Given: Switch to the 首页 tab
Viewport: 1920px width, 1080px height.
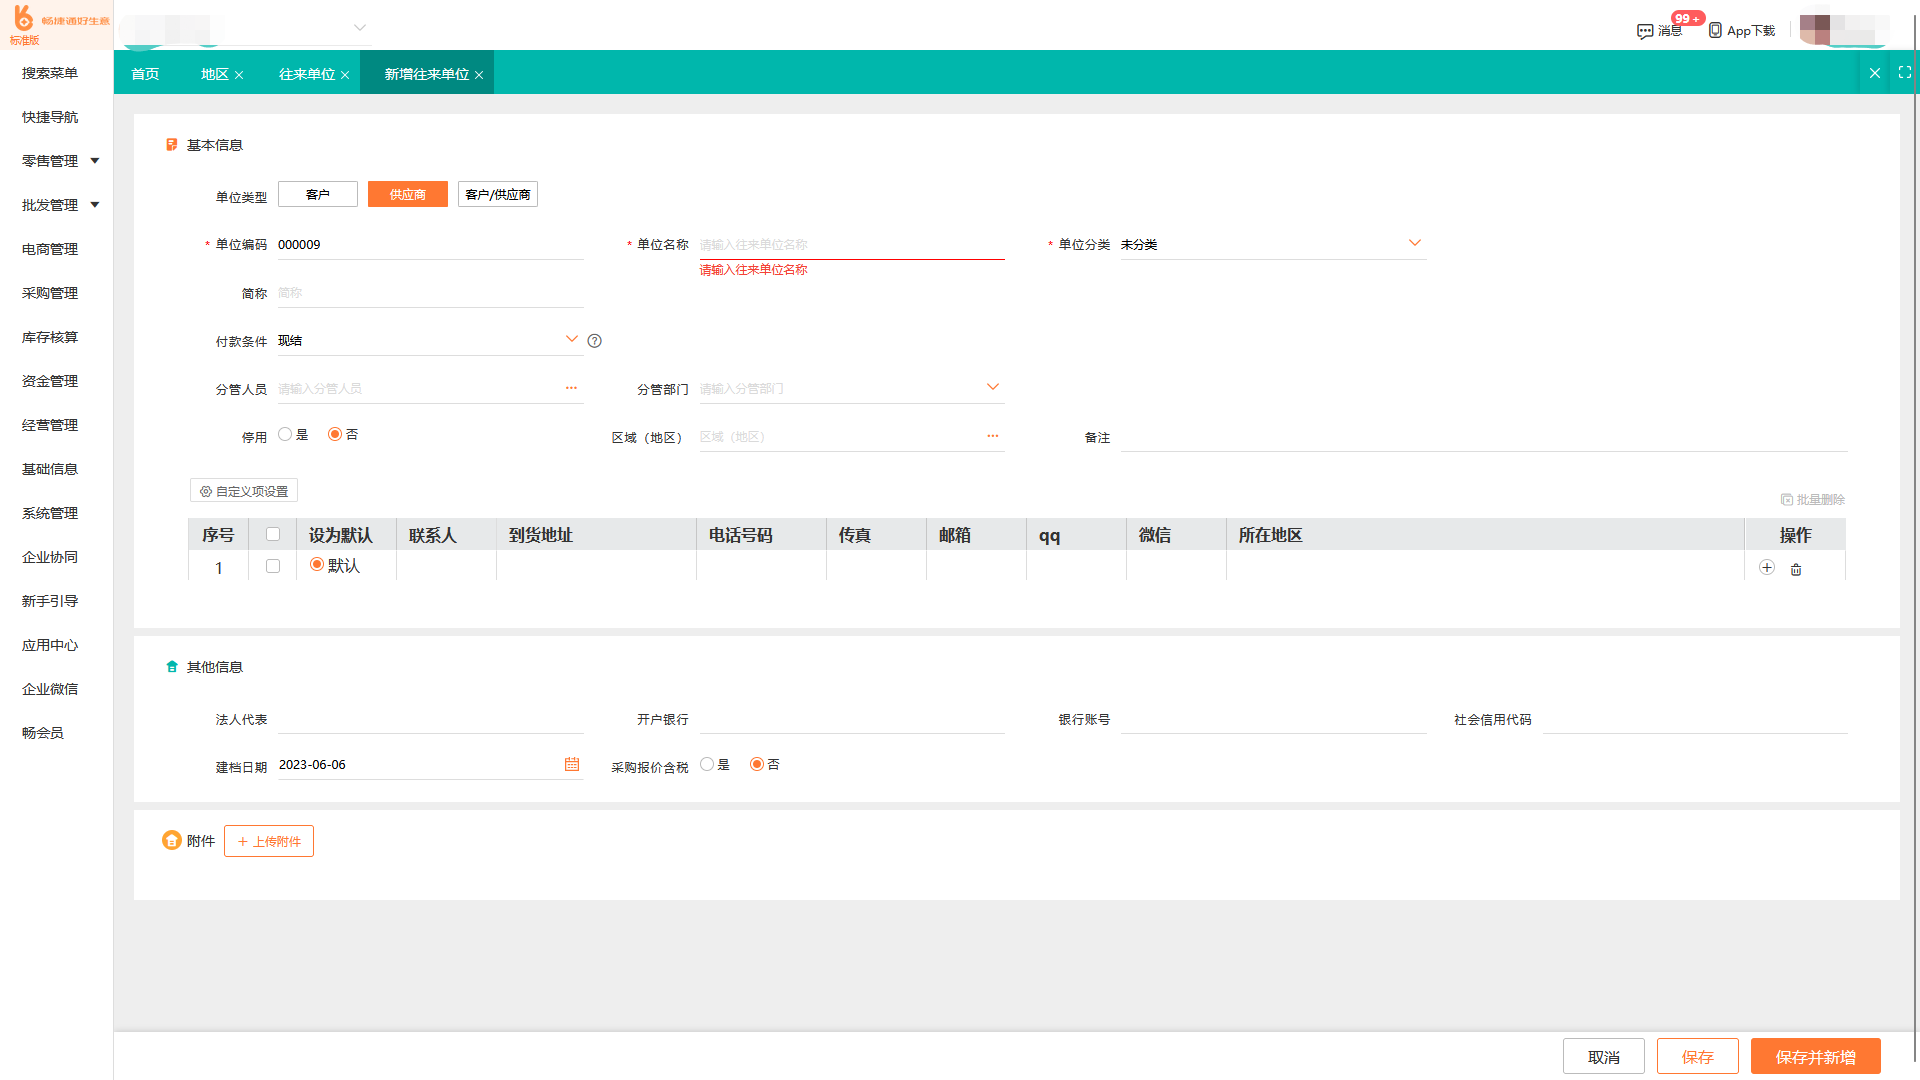Looking at the screenshot, I should 145,73.
